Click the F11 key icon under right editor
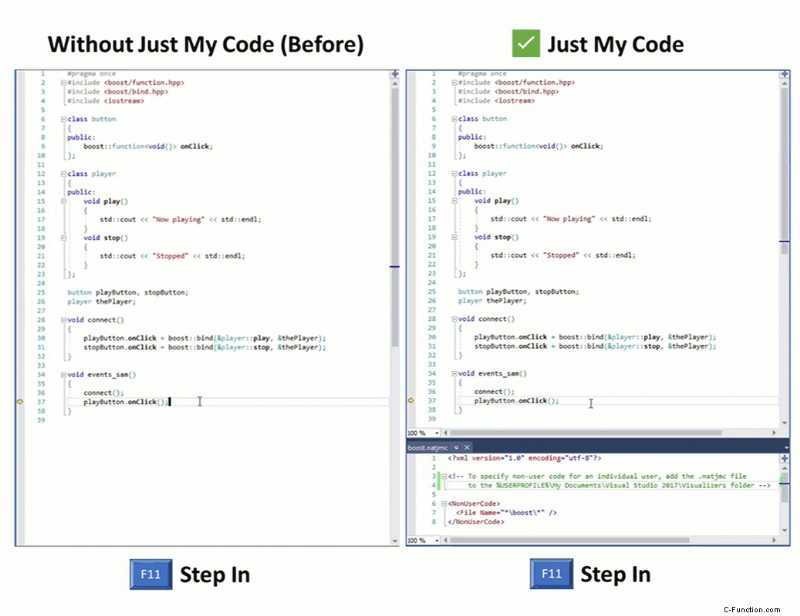This screenshot has height=616, width=800. [551, 574]
